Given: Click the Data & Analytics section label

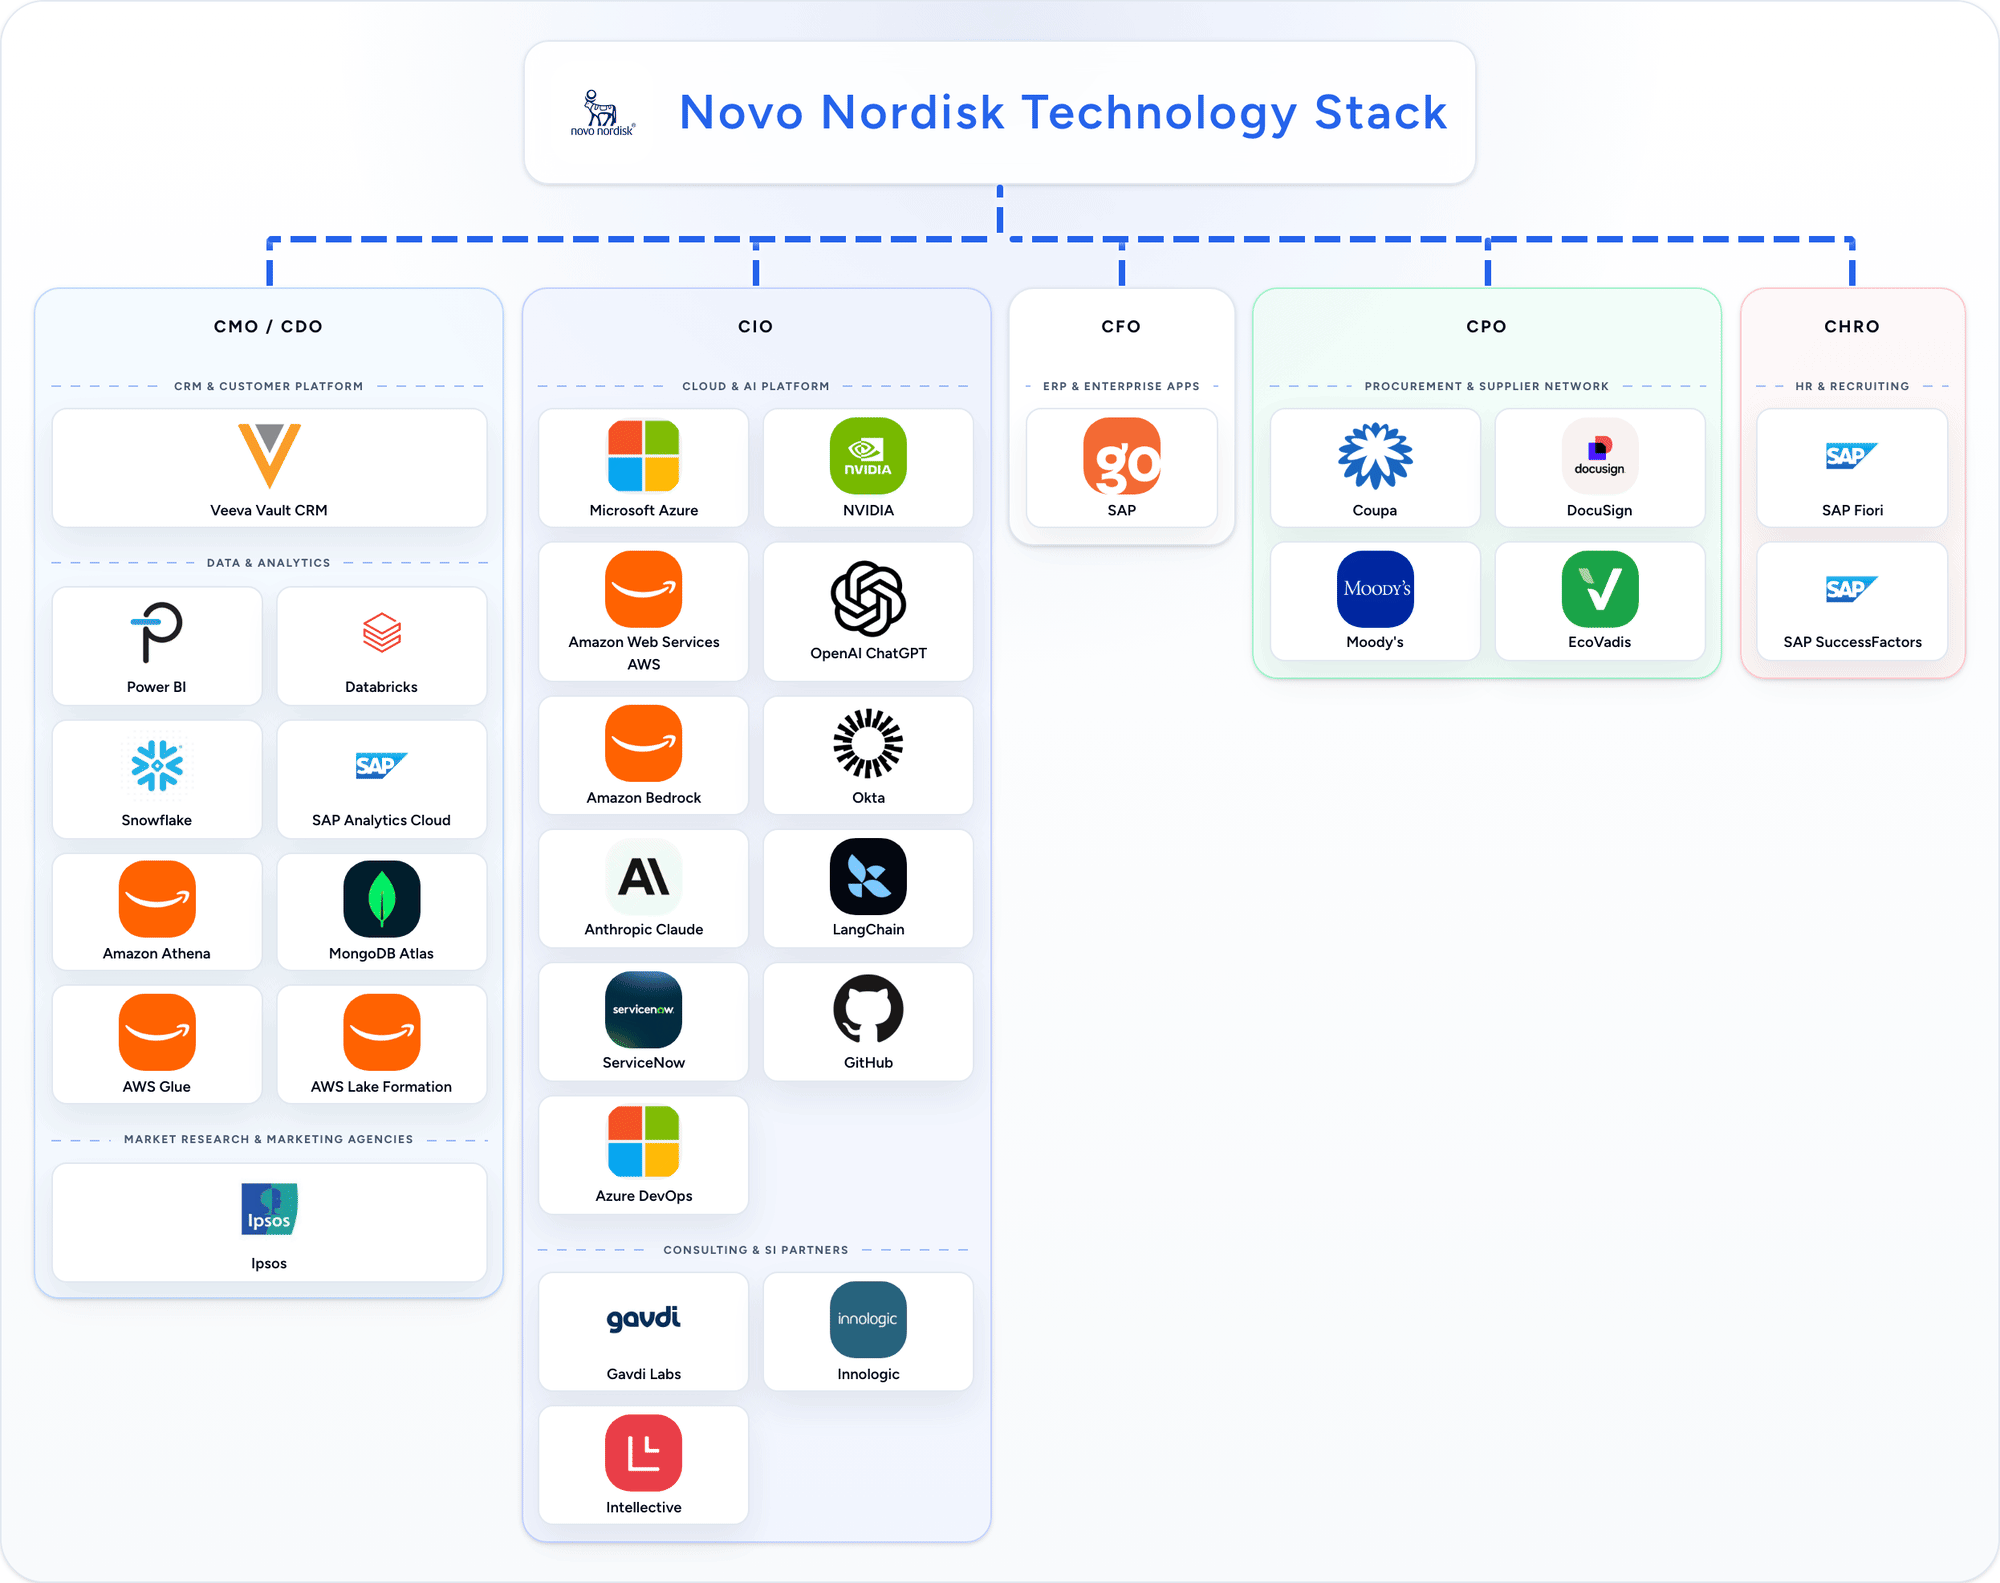Looking at the screenshot, I should (268, 563).
